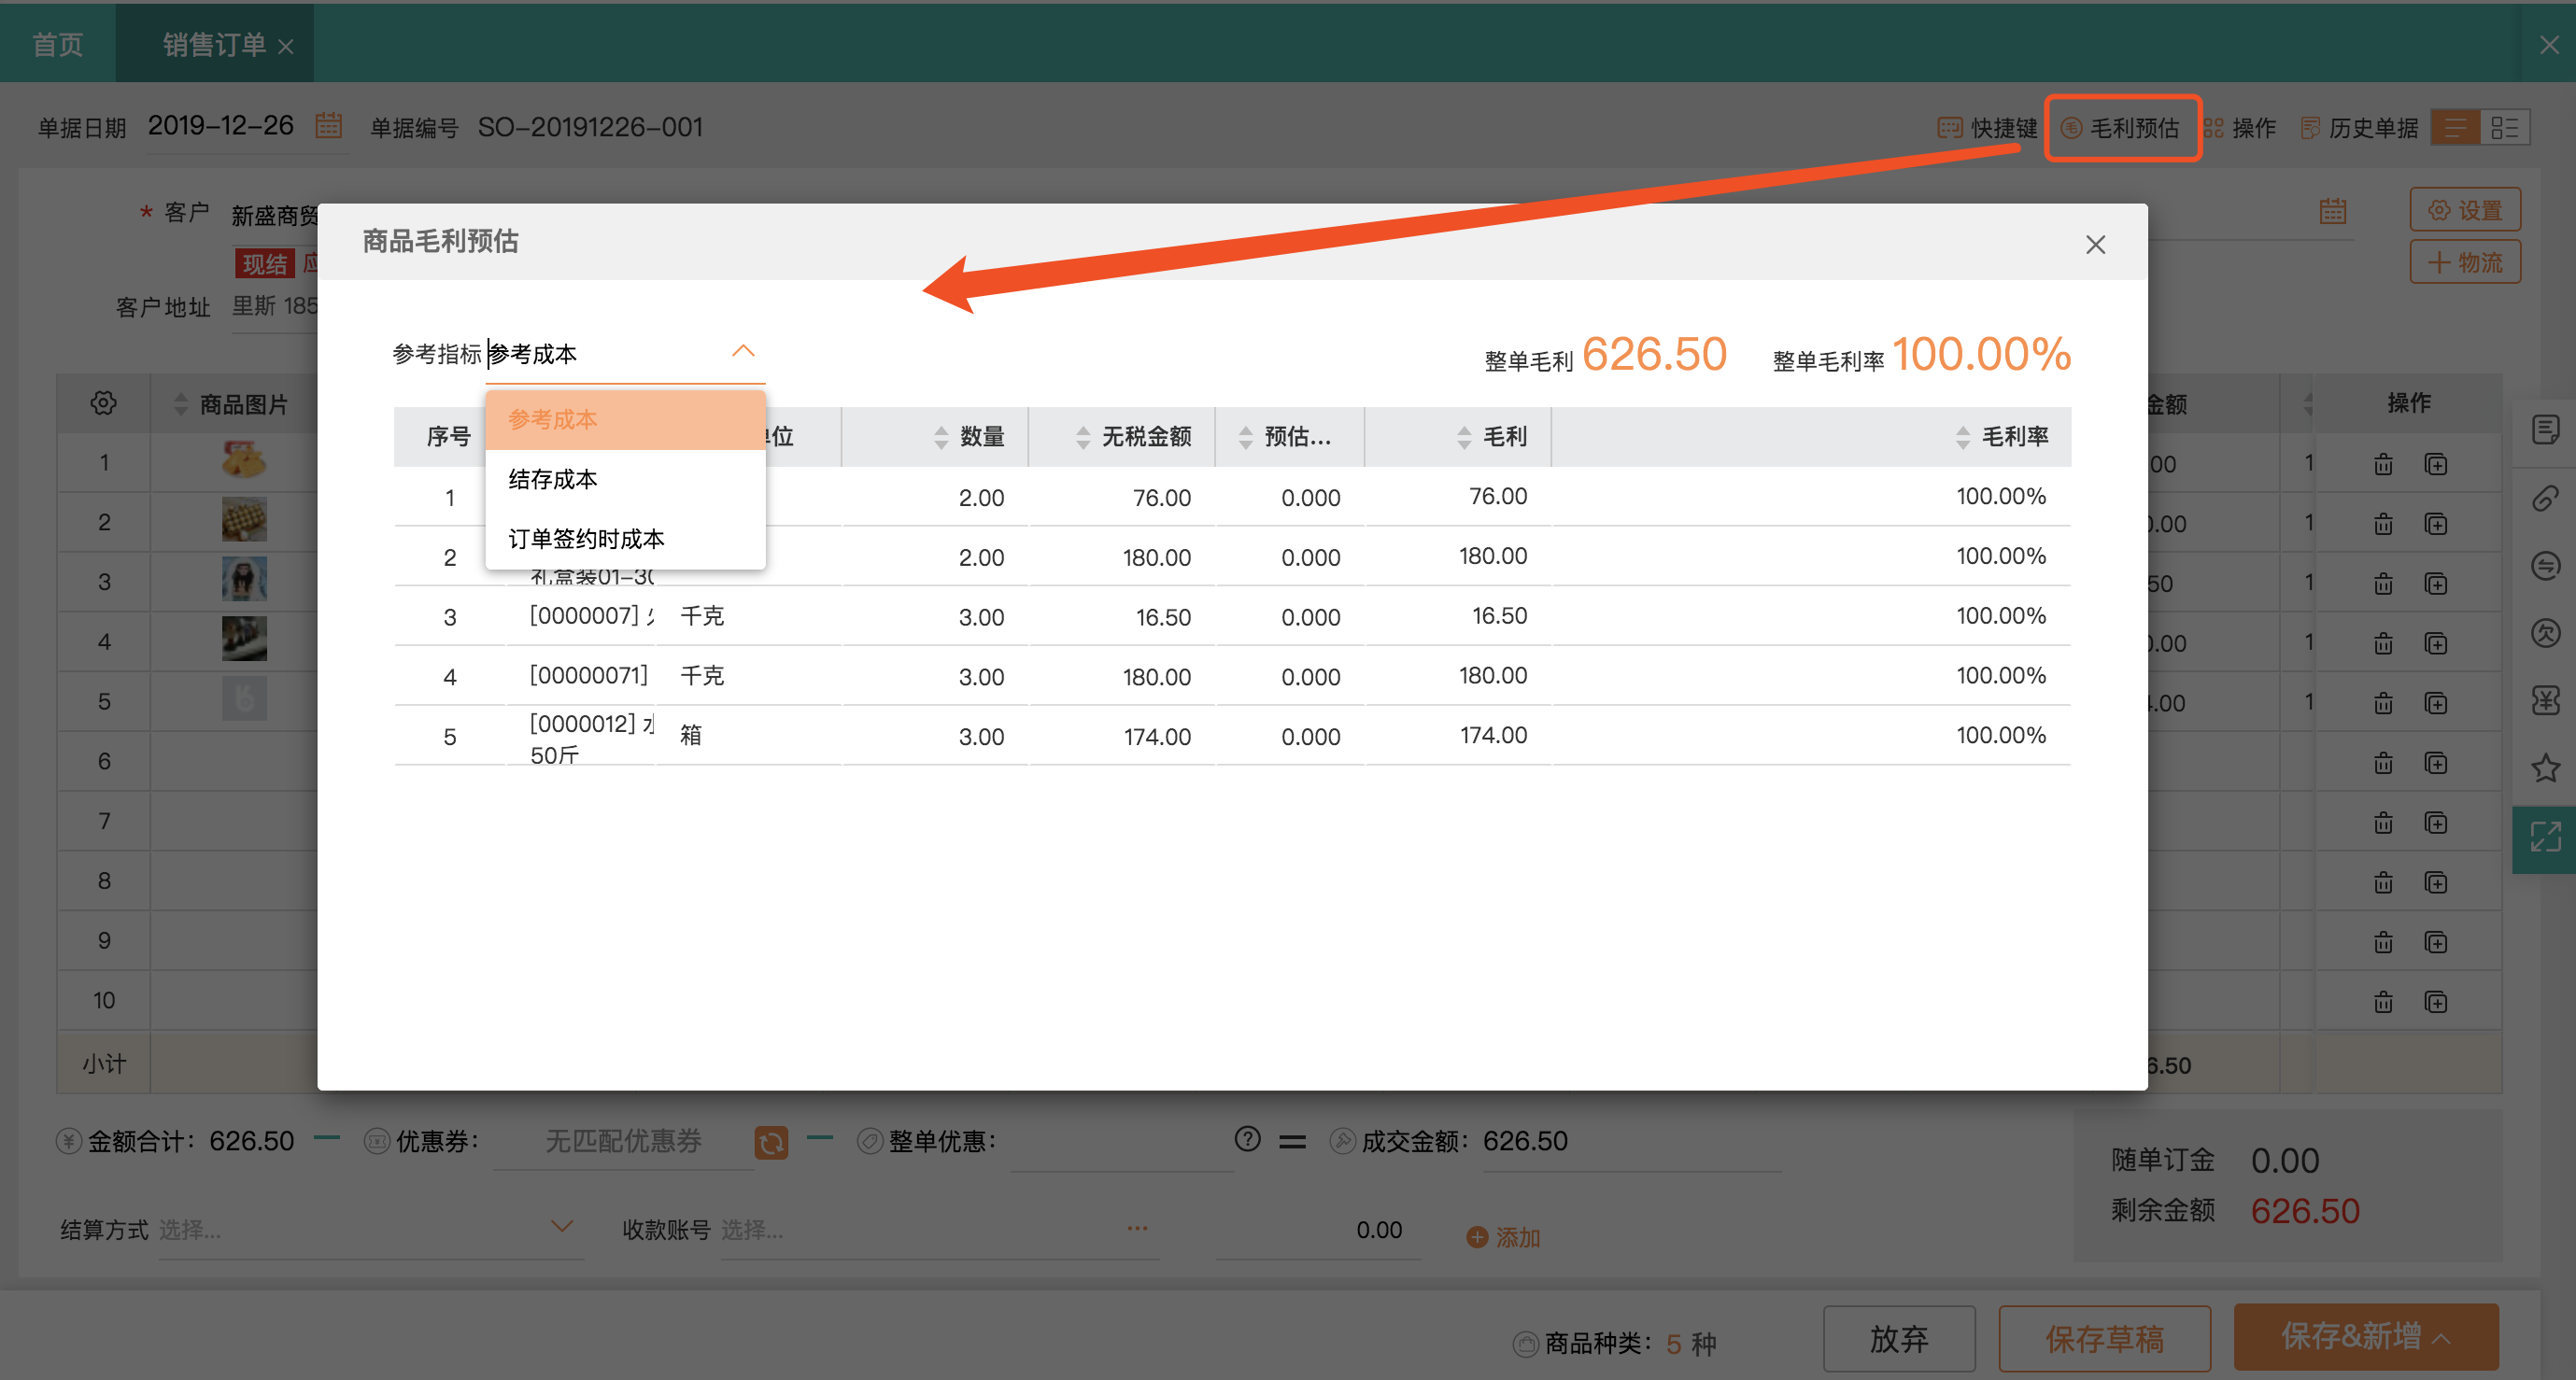Click the expand chevron on 参考指标 selector
Image resolution: width=2576 pixels, height=1380 pixels.
741,355
